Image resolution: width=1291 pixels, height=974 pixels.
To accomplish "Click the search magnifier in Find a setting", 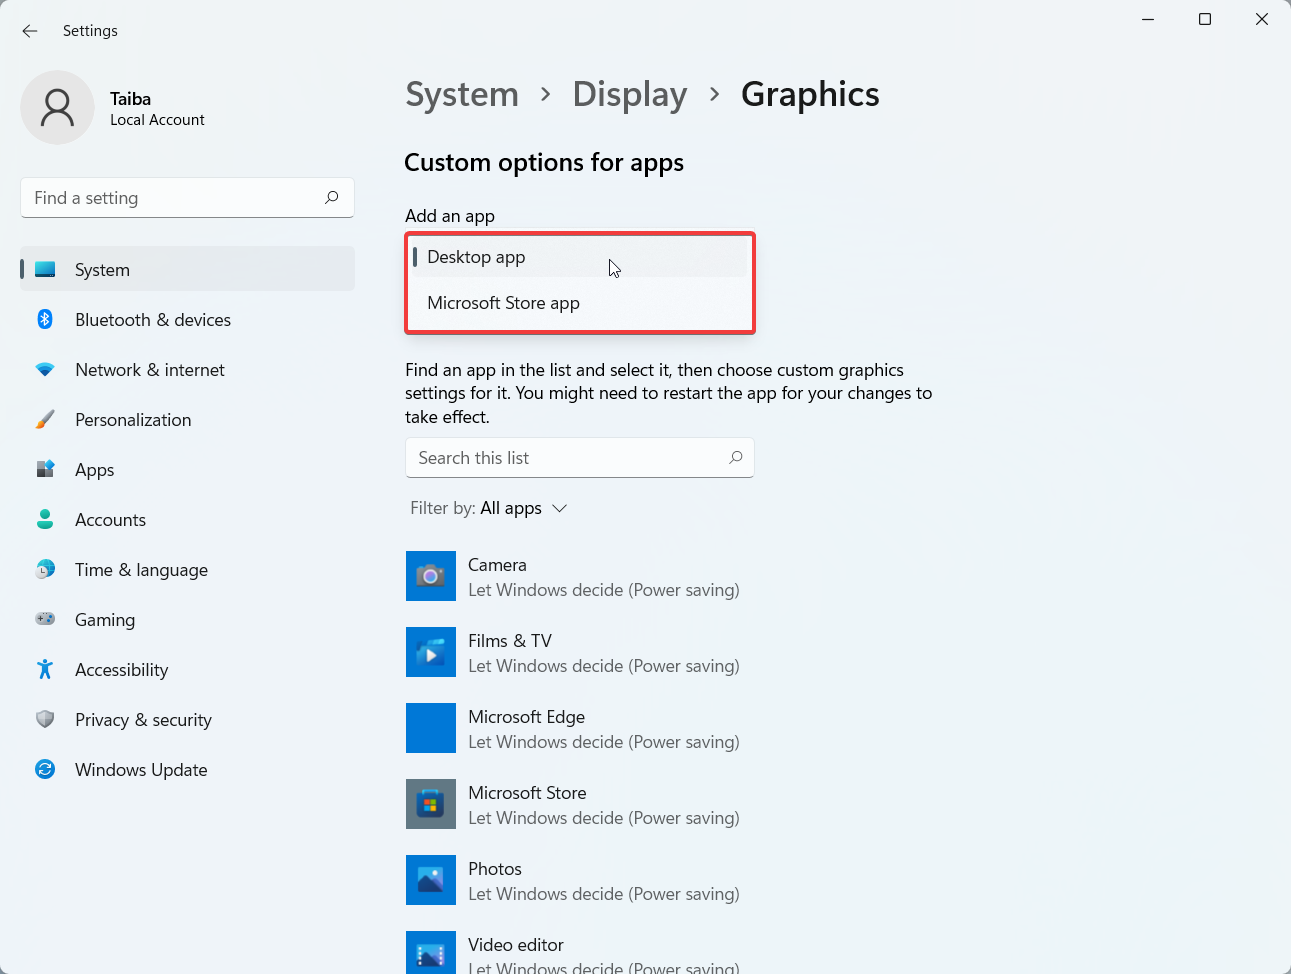I will pyautogui.click(x=331, y=197).
